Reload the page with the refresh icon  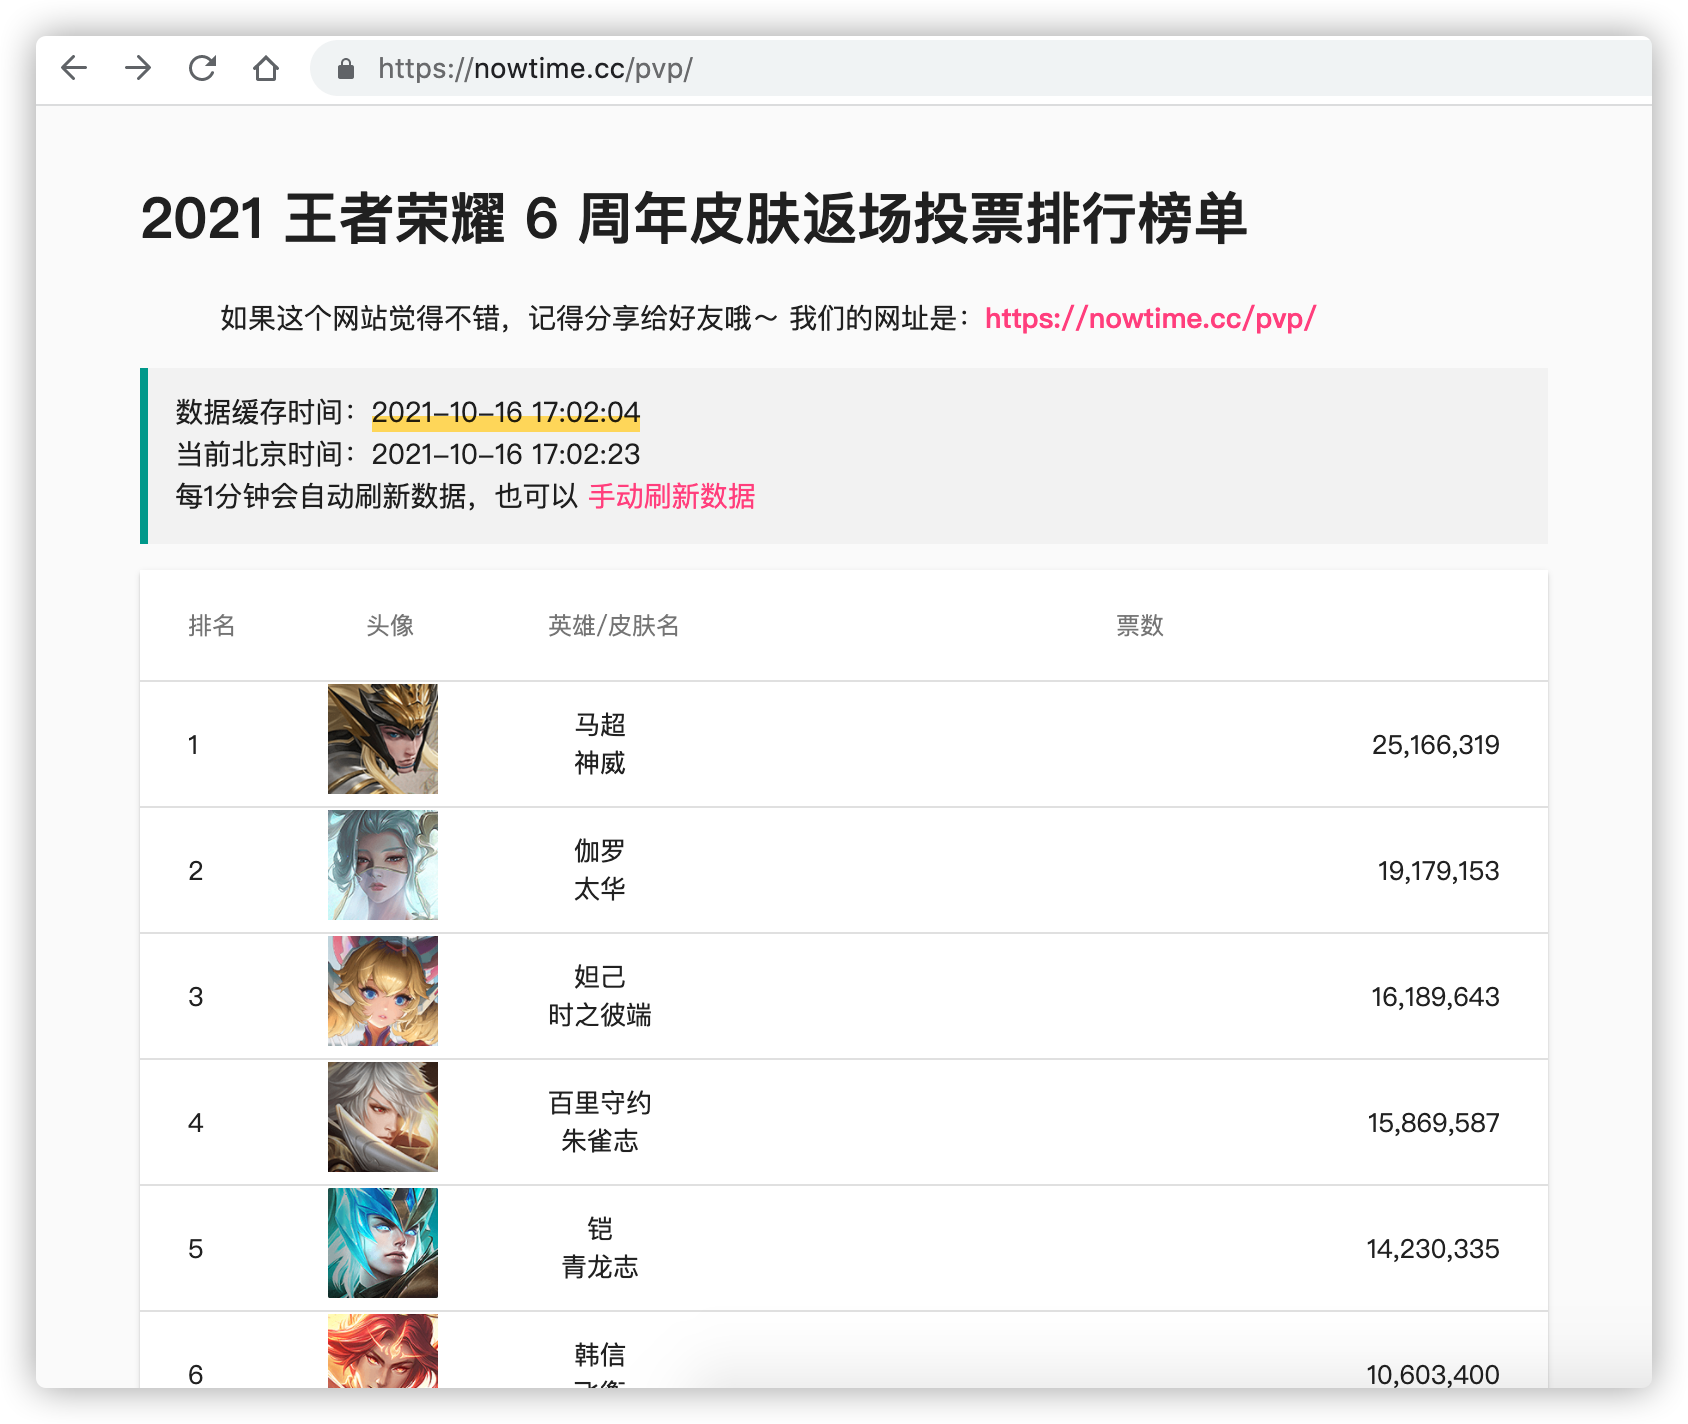(x=202, y=68)
